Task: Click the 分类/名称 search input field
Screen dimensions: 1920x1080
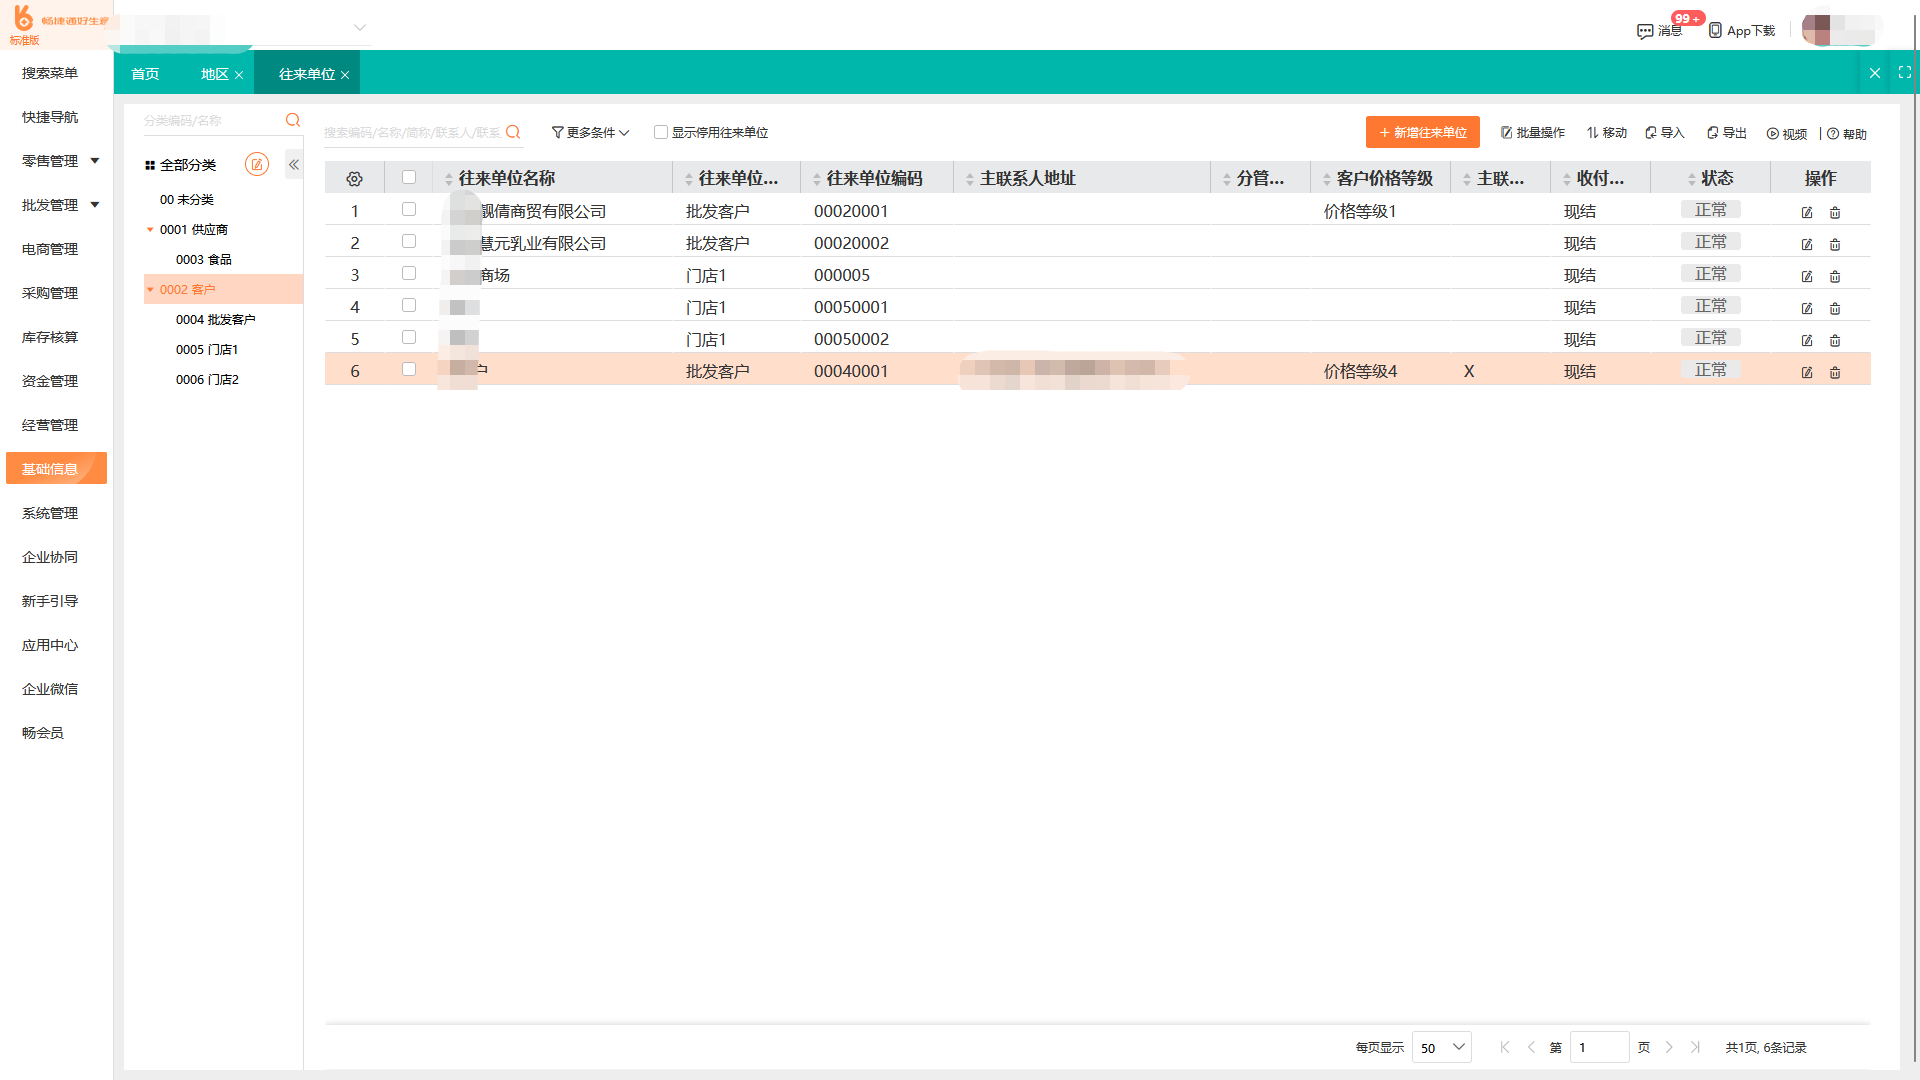Action: coord(204,120)
